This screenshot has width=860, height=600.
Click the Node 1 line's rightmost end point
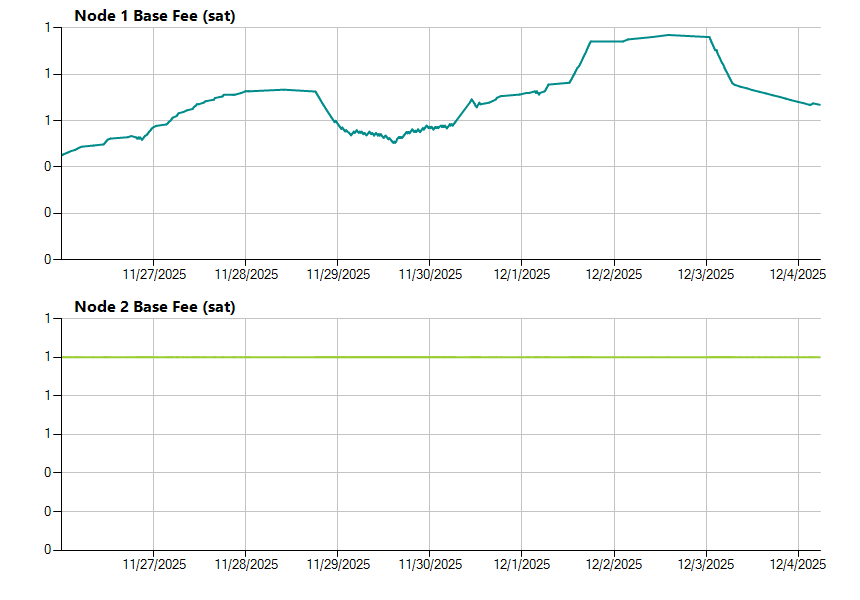819,105
